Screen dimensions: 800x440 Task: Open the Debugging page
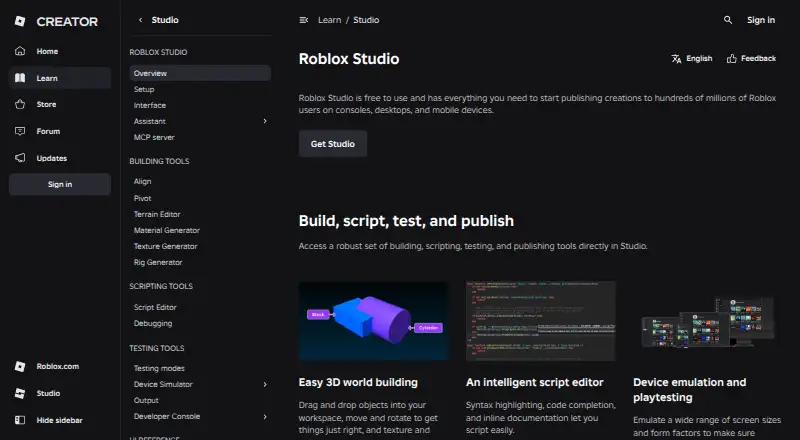click(x=153, y=324)
